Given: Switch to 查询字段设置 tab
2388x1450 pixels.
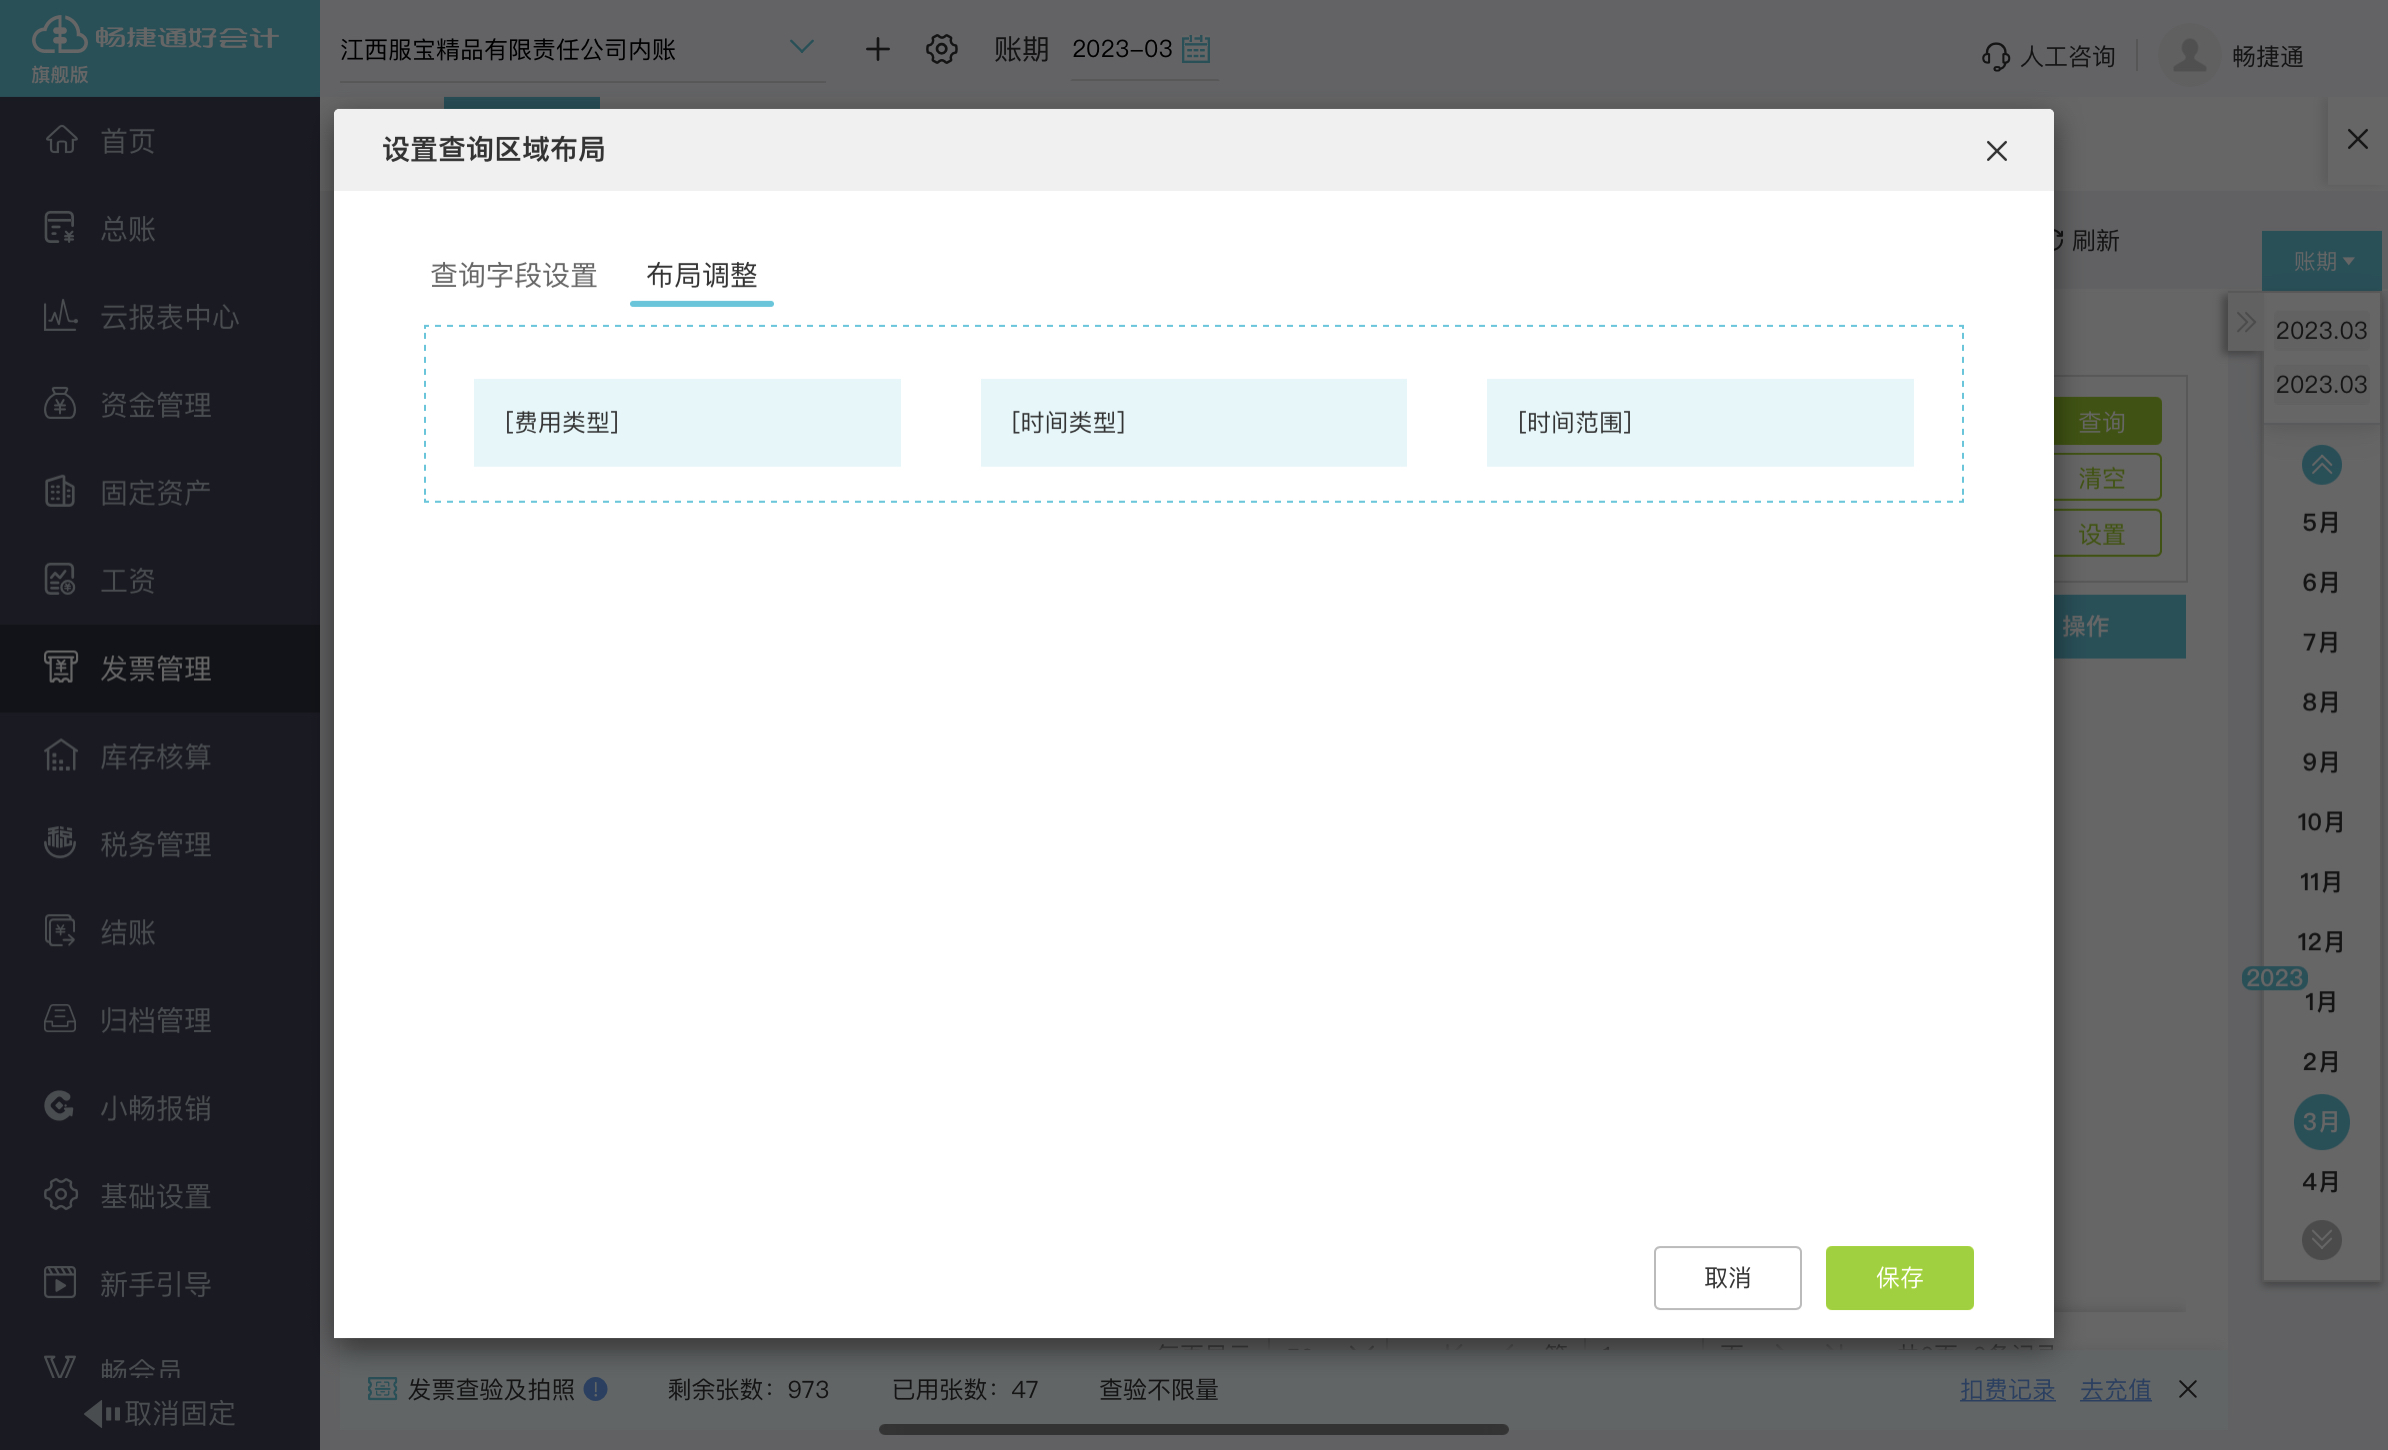Looking at the screenshot, I should tap(512, 275).
